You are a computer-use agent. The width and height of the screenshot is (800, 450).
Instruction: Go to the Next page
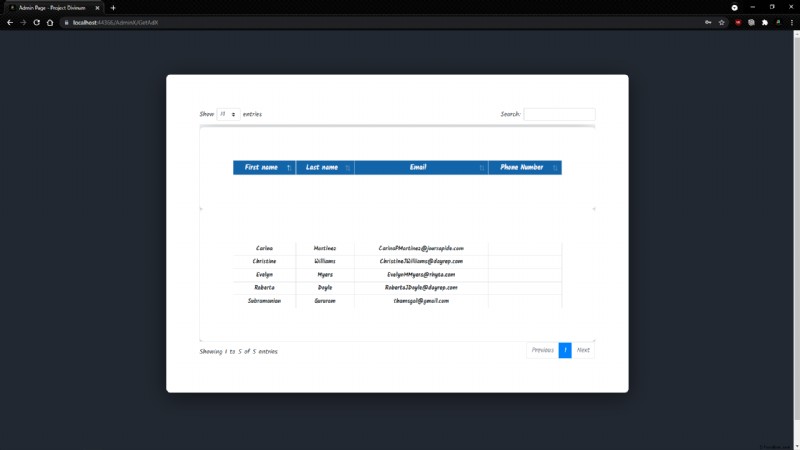coord(583,350)
